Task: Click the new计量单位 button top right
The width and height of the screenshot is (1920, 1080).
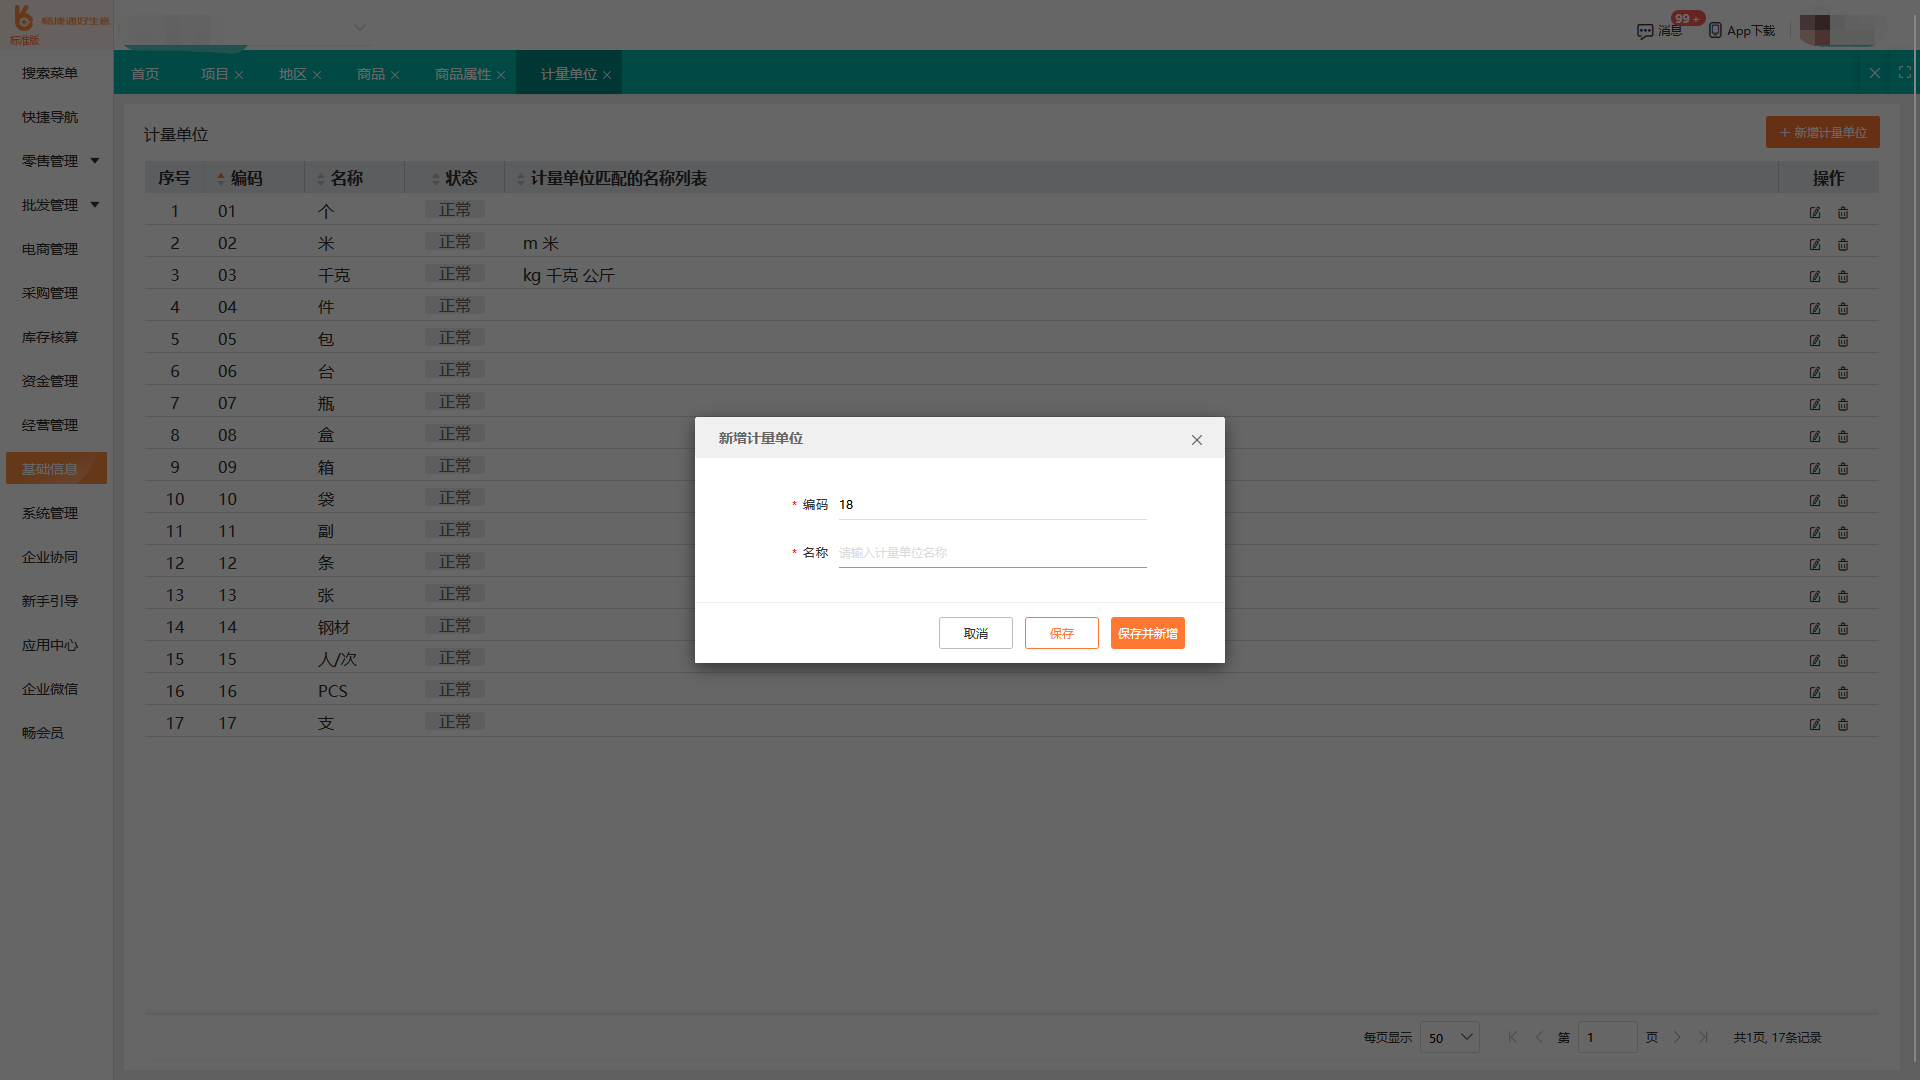Action: [1822, 132]
